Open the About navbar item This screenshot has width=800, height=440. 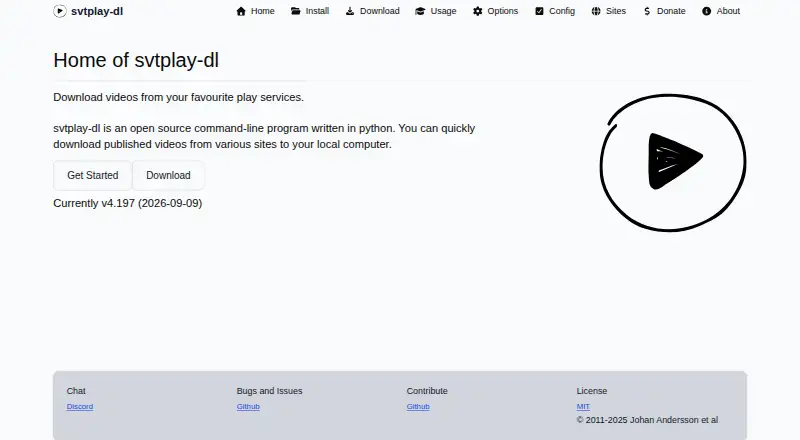pos(720,11)
